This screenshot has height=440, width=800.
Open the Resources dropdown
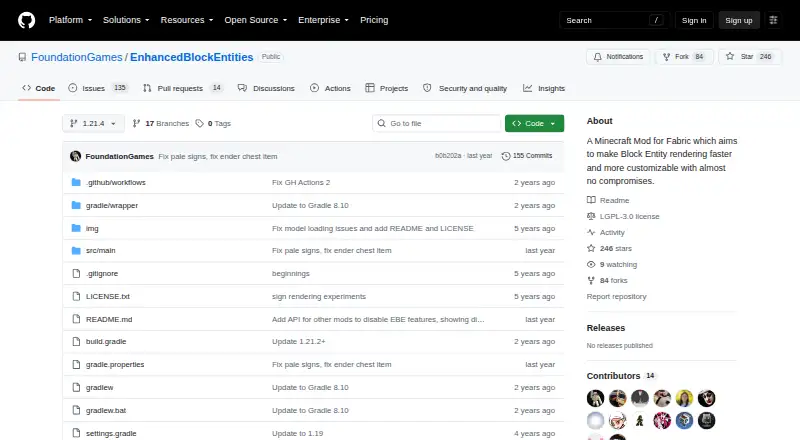pos(187,20)
